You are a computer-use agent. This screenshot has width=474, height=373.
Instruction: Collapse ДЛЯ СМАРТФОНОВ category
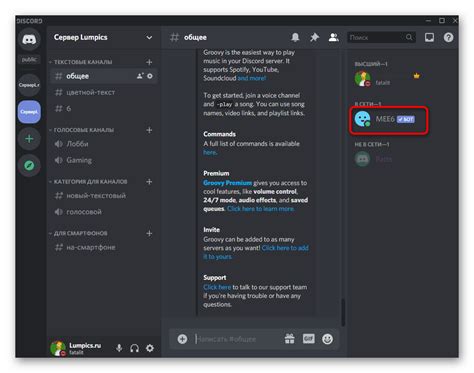tap(79, 233)
